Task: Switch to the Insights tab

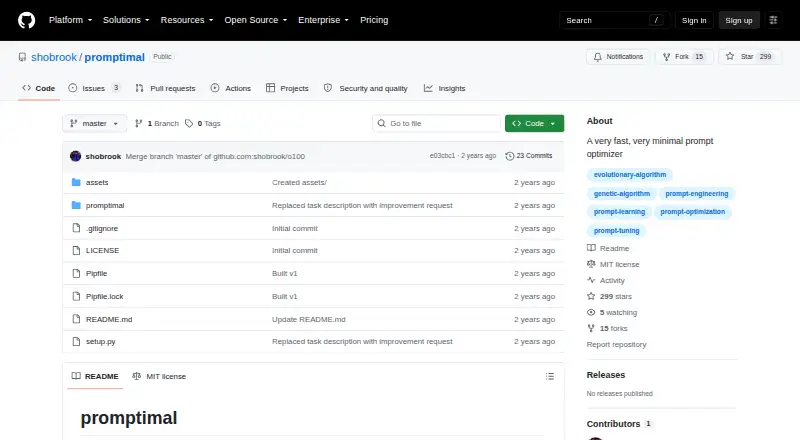Action: (444, 88)
